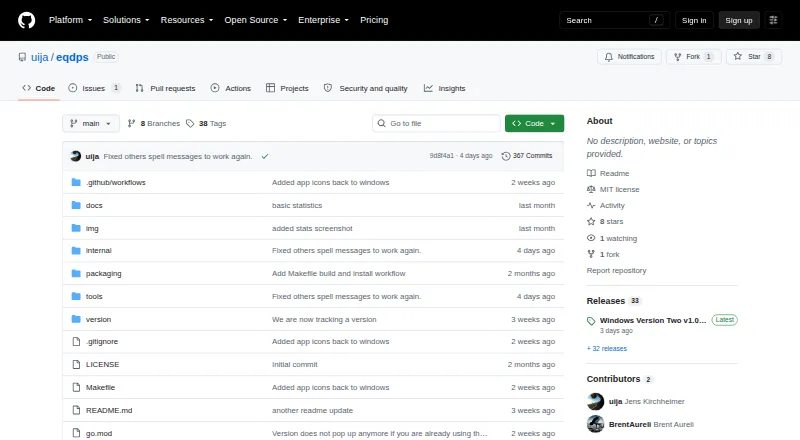Open commit message 'We are now tracking a version'
Viewport: 800px width, 440px height.
[x=324, y=320]
